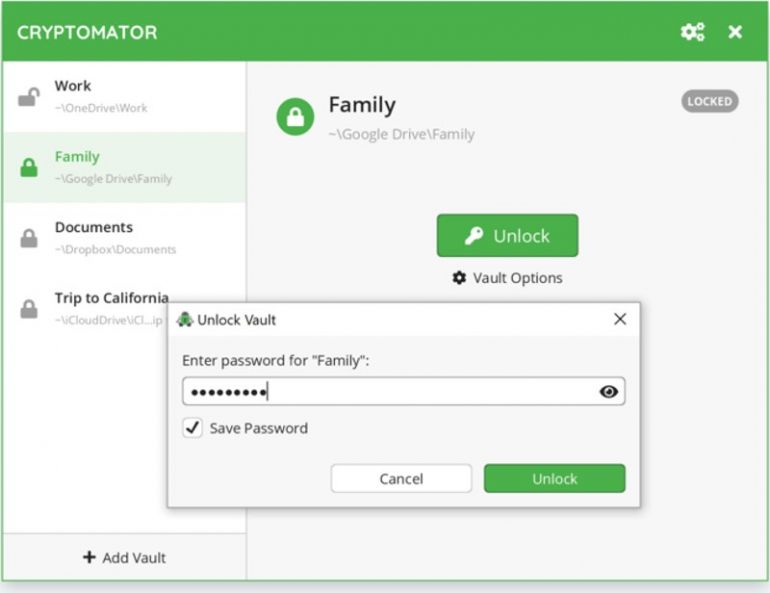Click the lock icon beside Documents vault
This screenshot has height=593, width=770.
[29, 238]
